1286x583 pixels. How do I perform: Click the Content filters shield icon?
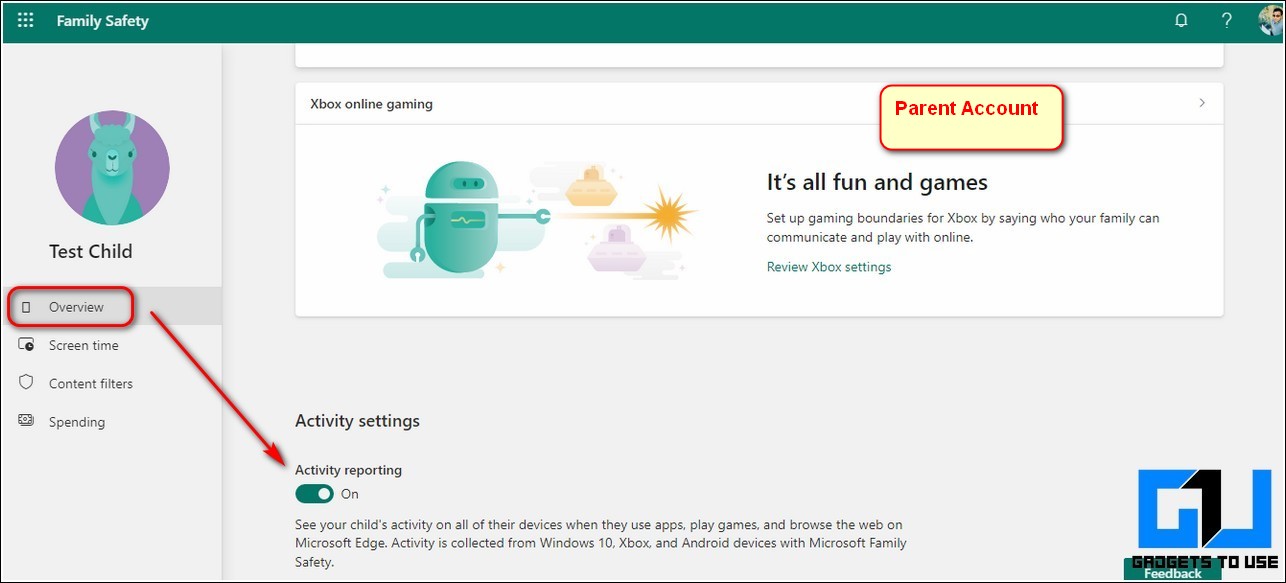[x=27, y=383]
